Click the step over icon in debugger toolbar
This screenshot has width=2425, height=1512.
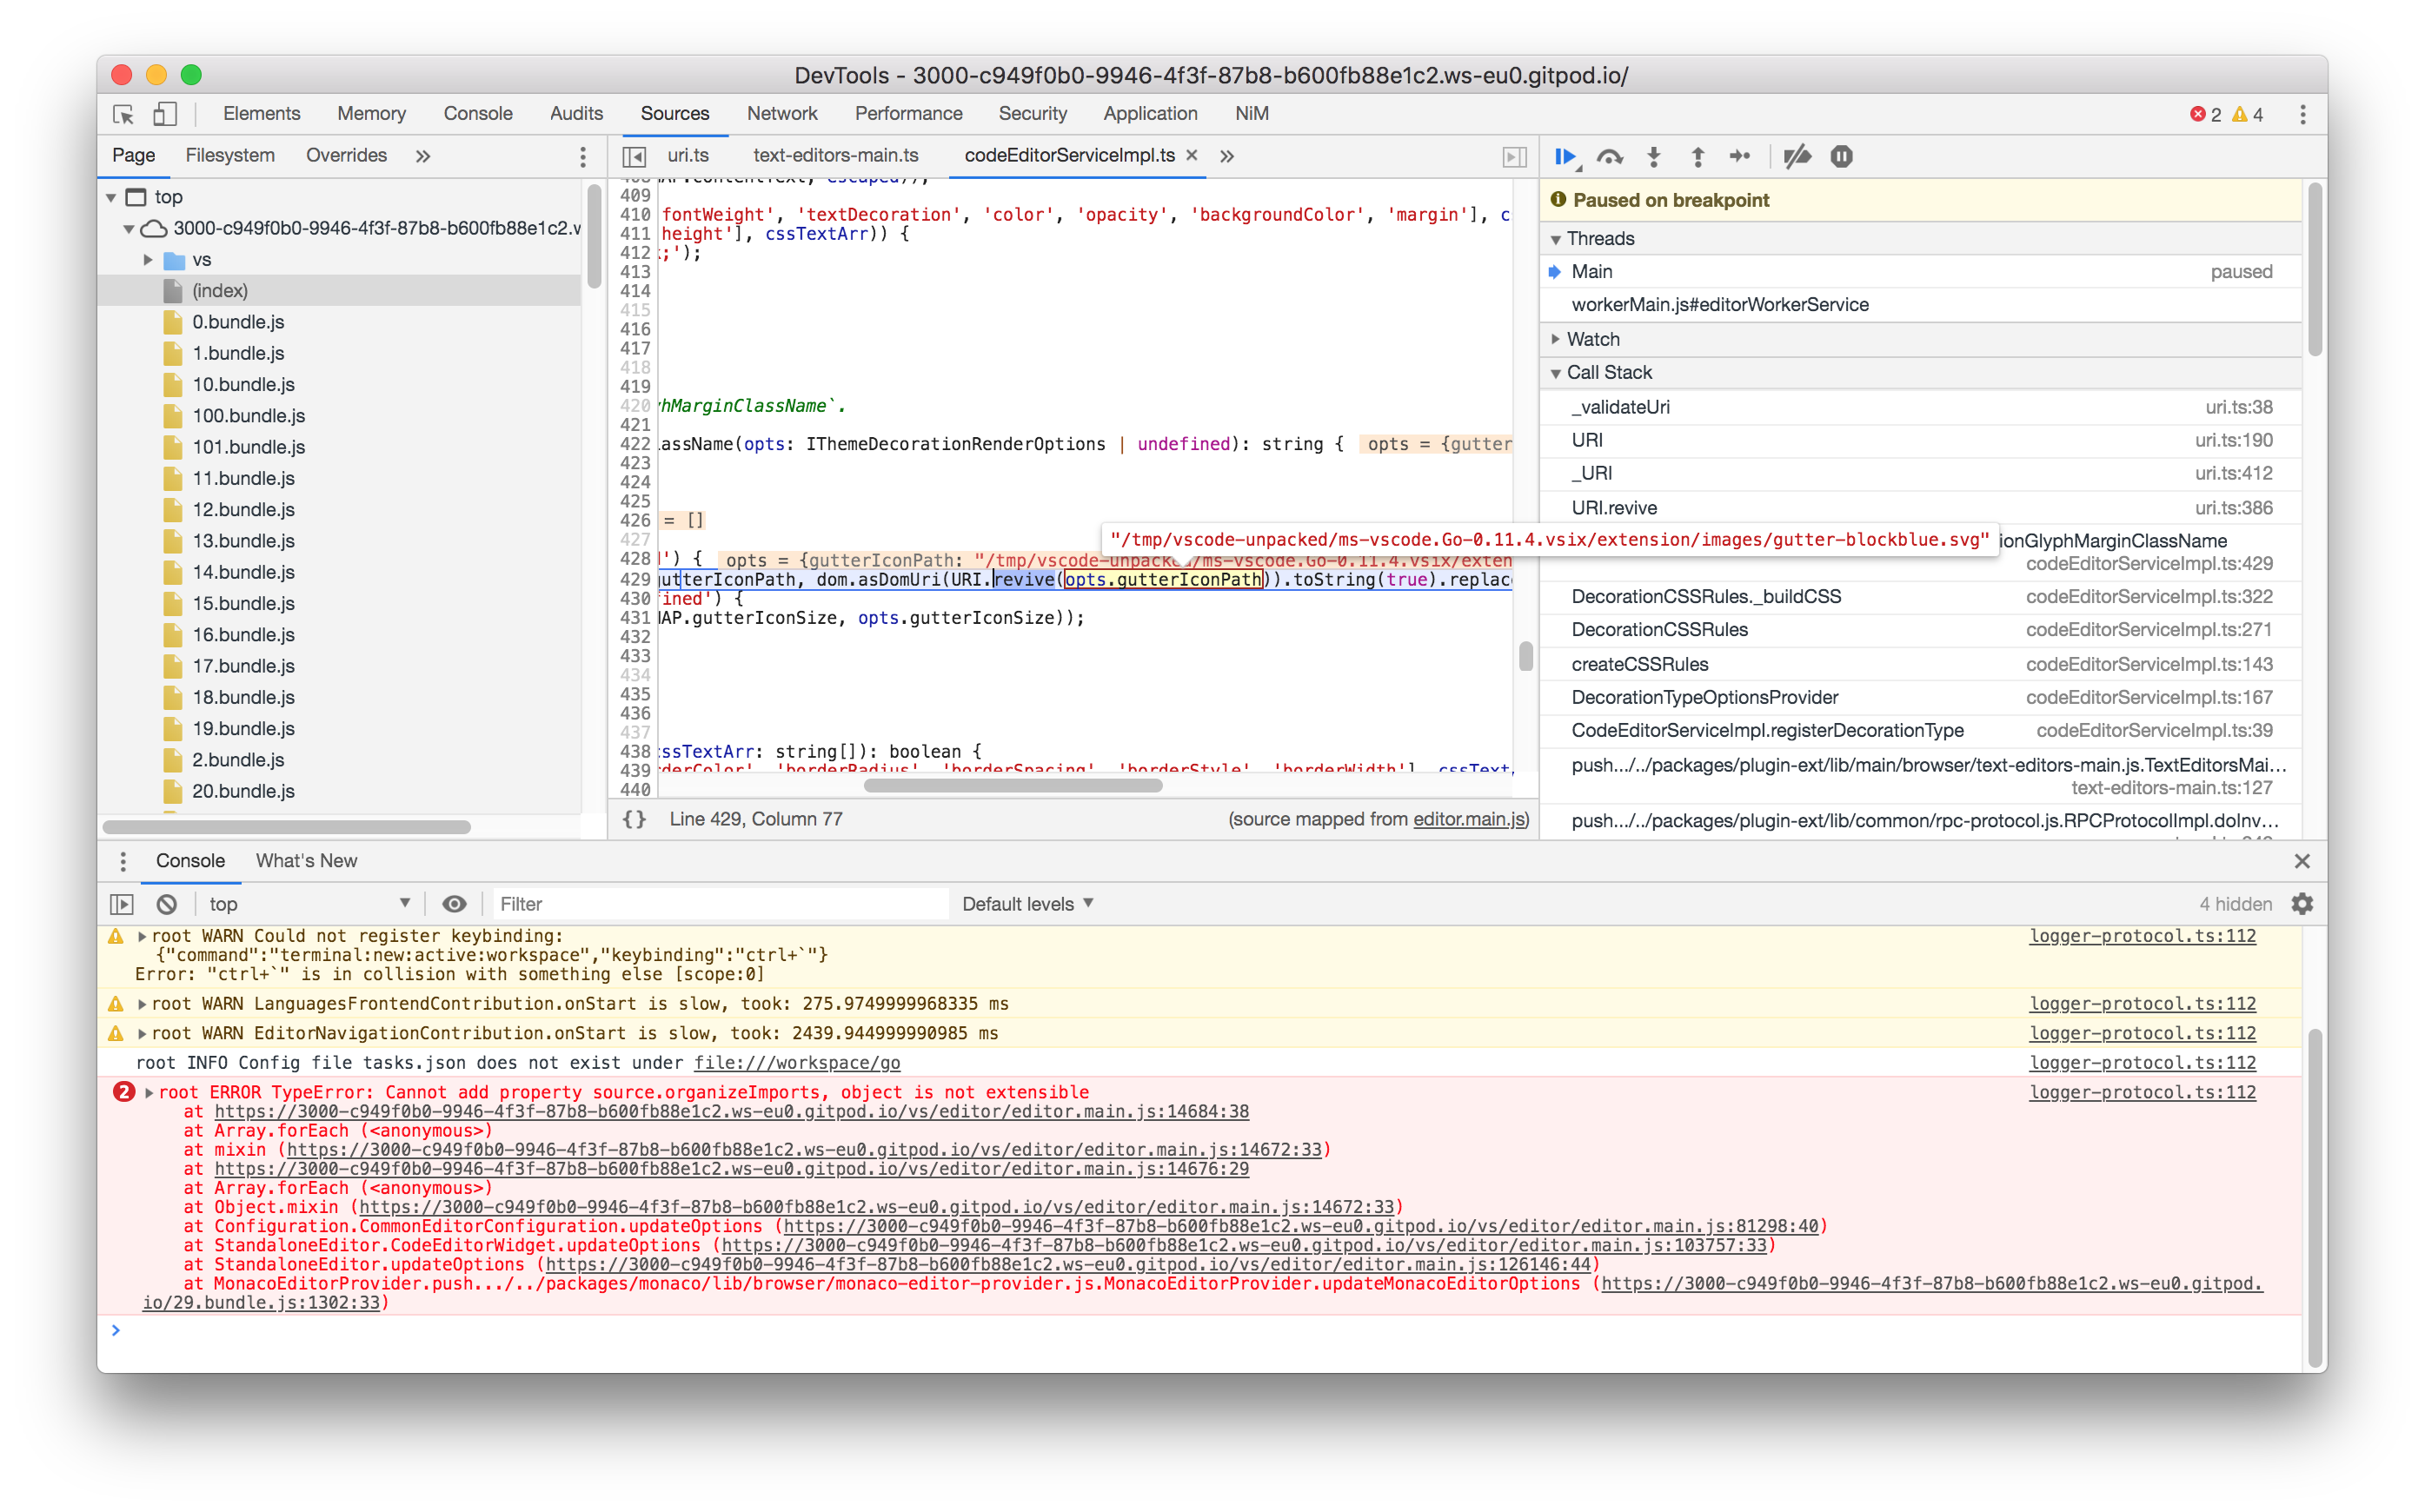pyautogui.click(x=1611, y=155)
